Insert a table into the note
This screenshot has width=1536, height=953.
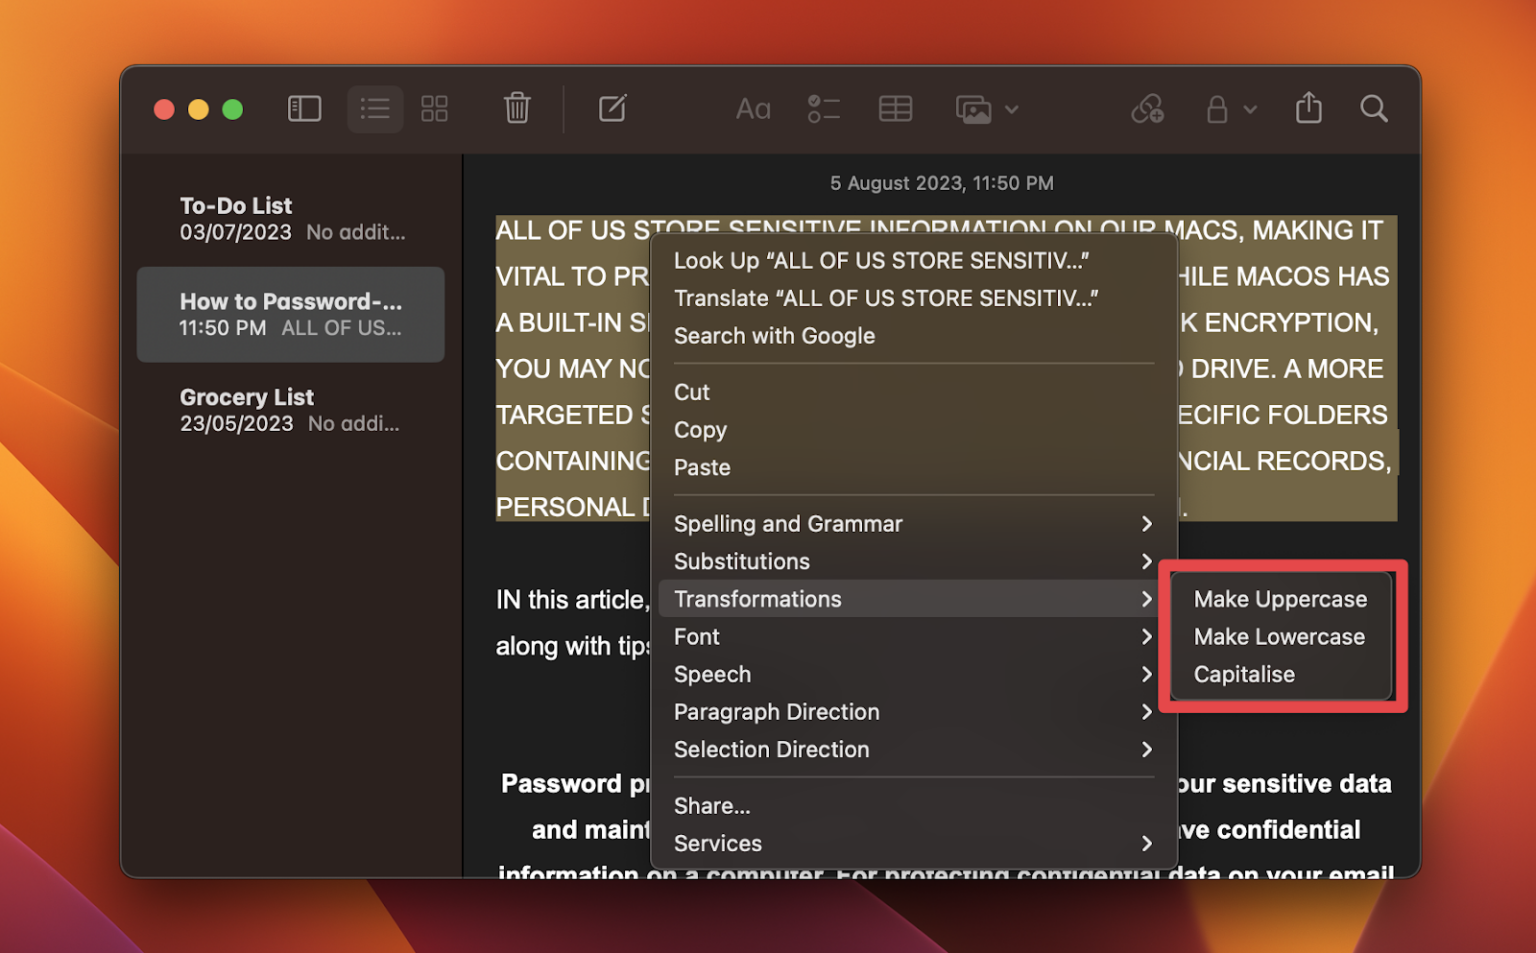pyautogui.click(x=895, y=108)
